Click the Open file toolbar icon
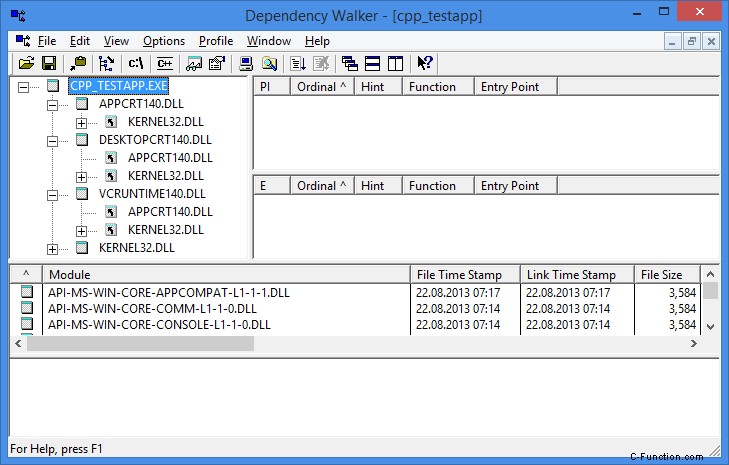The width and height of the screenshot is (729, 465). point(27,63)
